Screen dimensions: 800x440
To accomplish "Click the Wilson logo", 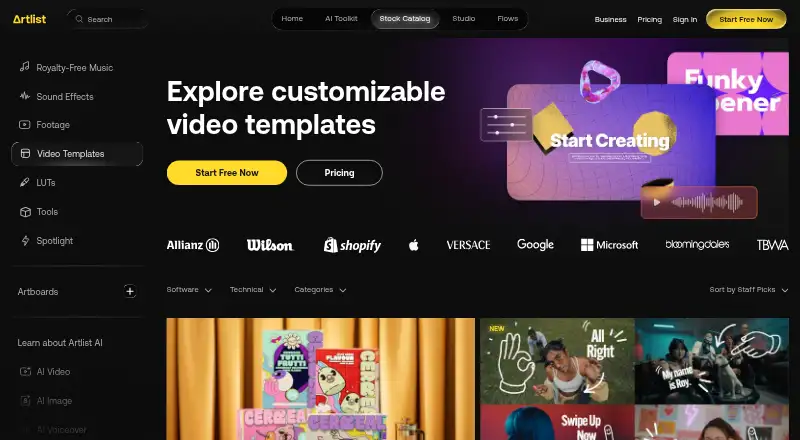I will pyautogui.click(x=270, y=245).
